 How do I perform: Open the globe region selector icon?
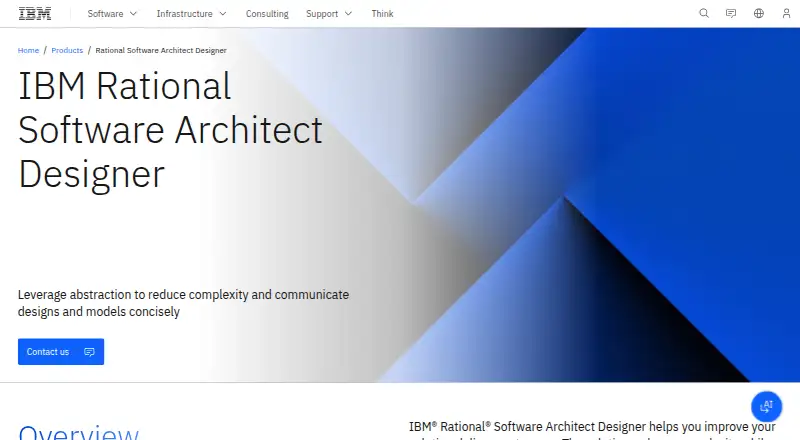click(x=759, y=14)
